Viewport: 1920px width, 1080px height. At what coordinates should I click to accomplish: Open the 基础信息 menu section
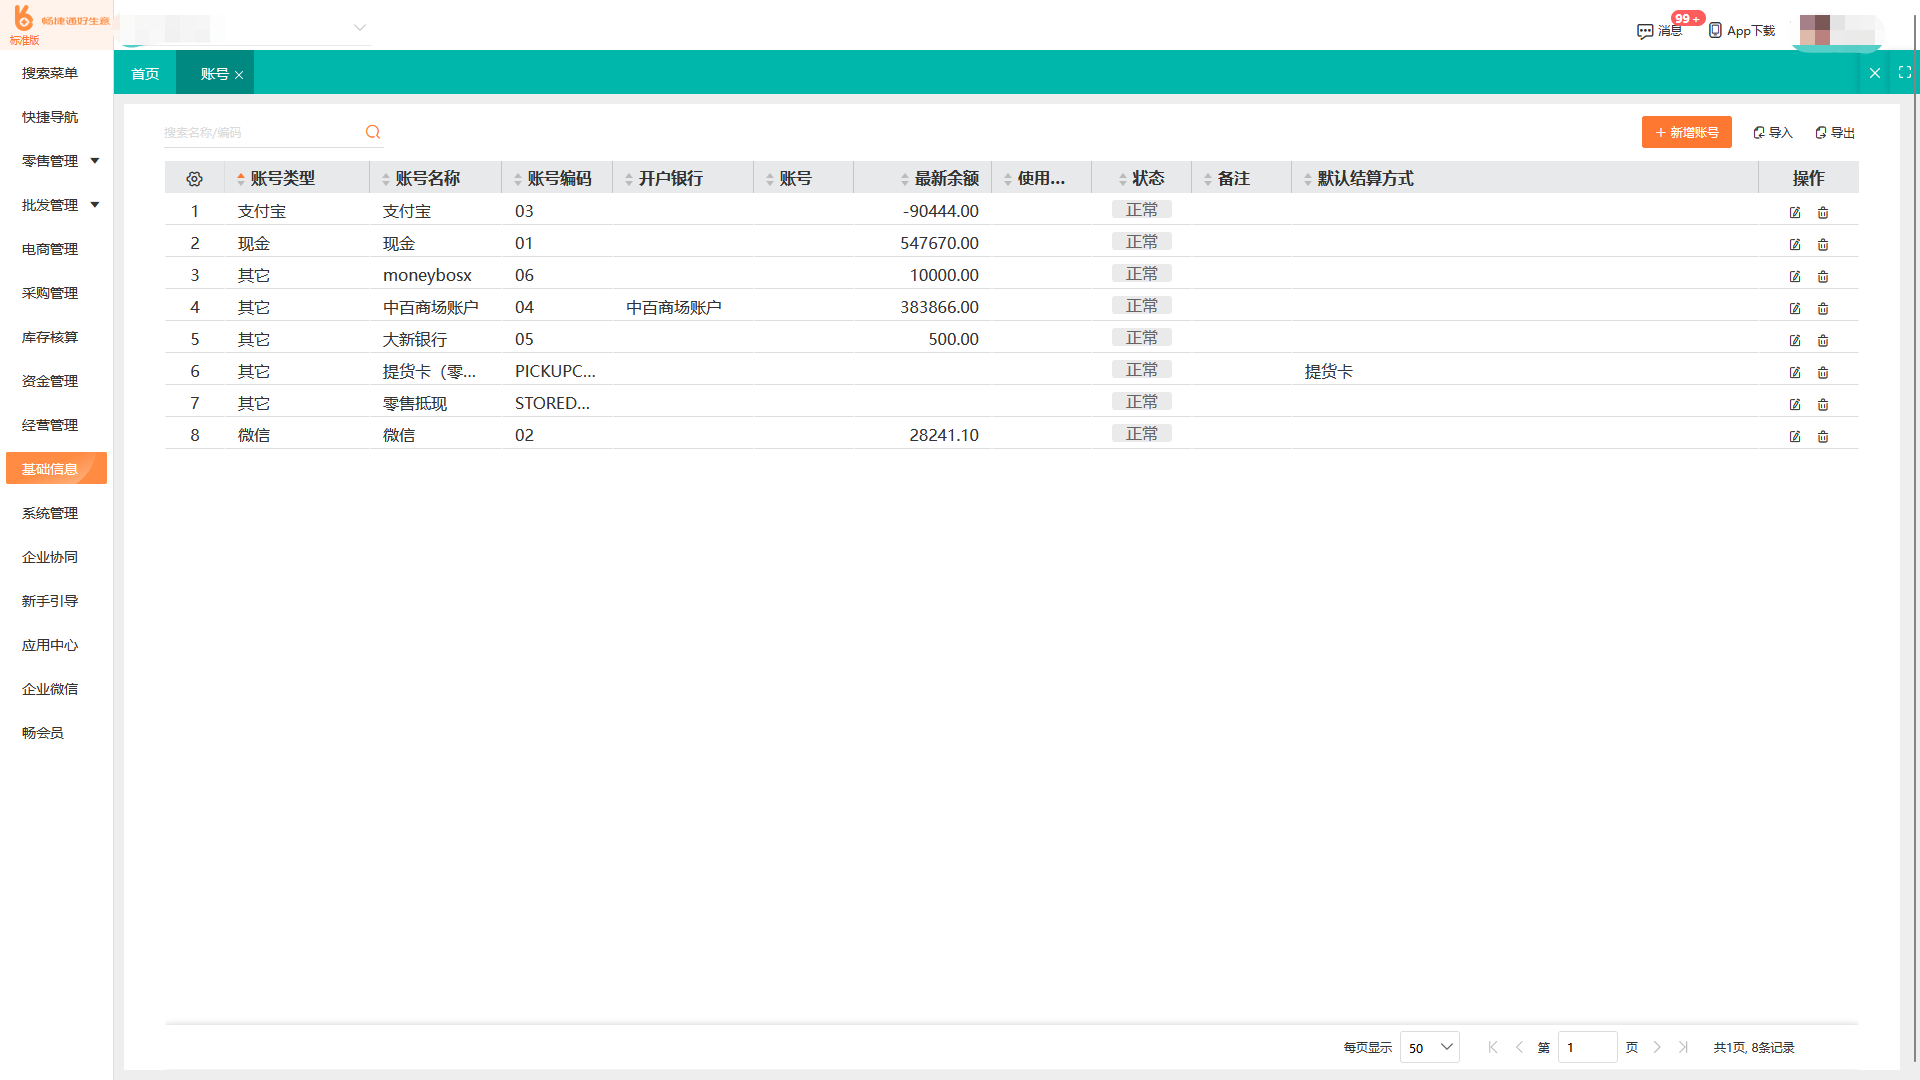pyautogui.click(x=51, y=468)
